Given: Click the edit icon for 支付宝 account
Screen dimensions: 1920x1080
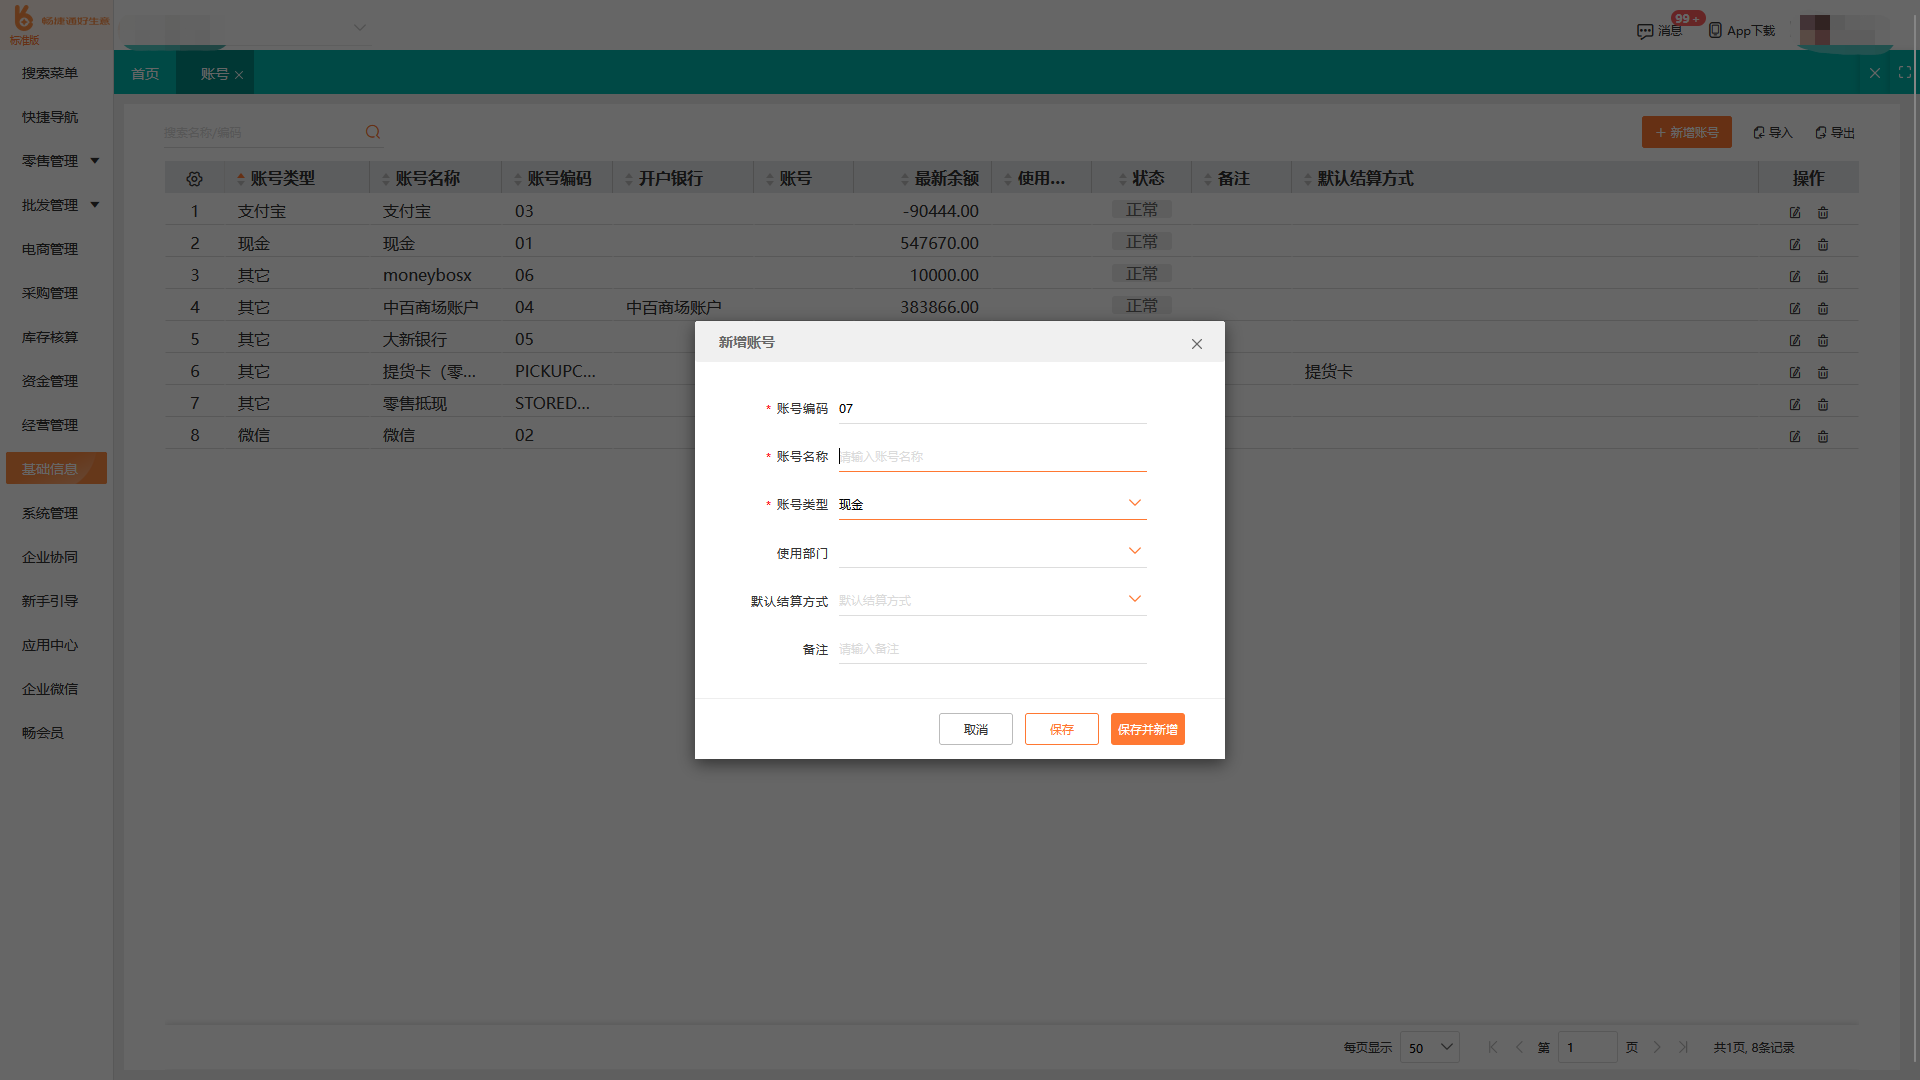Looking at the screenshot, I should pyautogui.click(x=1795, y=212).
